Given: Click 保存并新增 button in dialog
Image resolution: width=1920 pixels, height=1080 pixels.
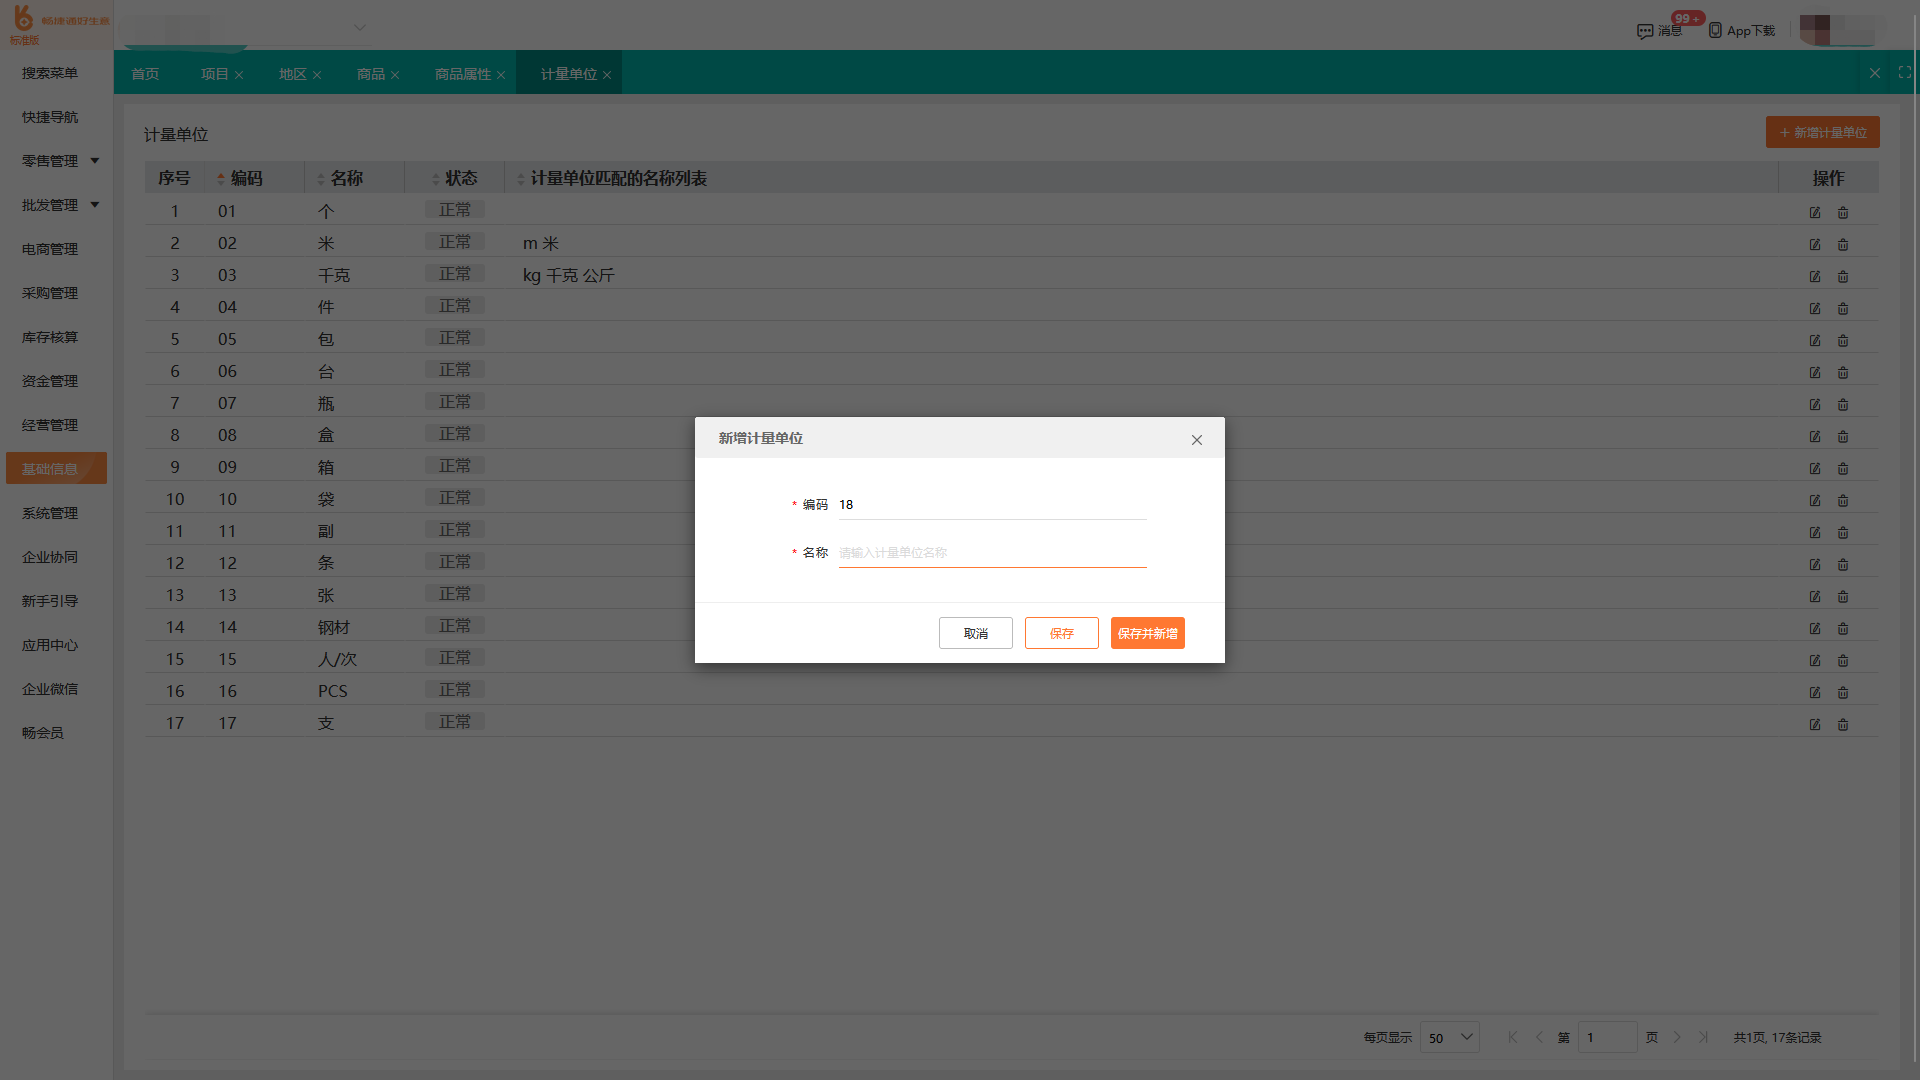Looking at the screenshot, I should [x=1147, y=633].
